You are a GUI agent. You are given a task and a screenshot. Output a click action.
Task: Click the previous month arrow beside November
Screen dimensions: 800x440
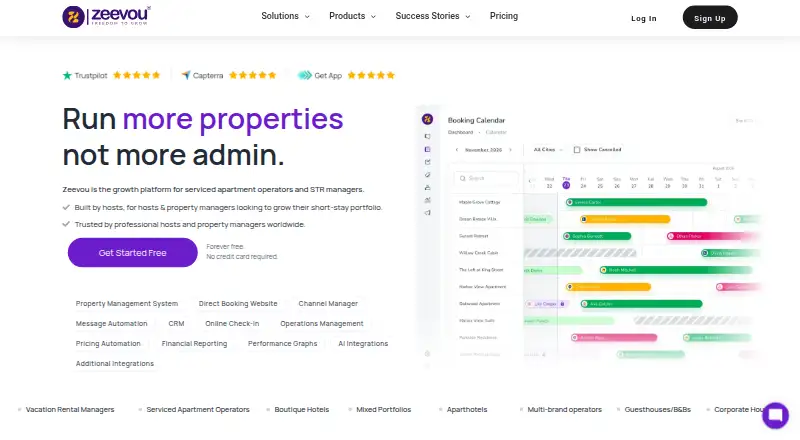457,150
